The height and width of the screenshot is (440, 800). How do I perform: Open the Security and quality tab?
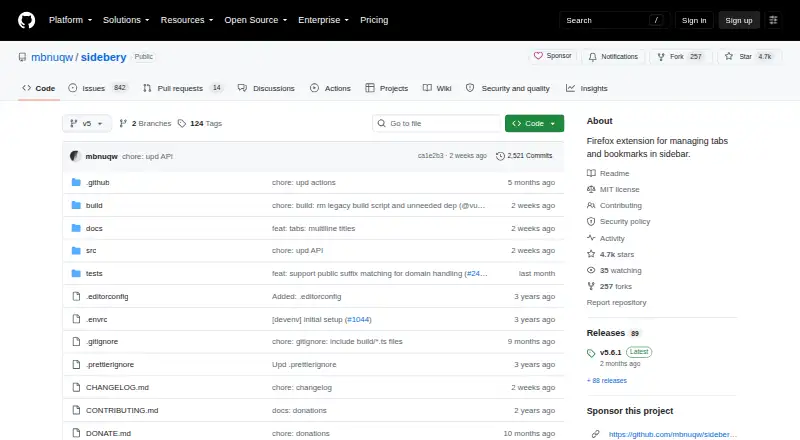coord(508,88)
